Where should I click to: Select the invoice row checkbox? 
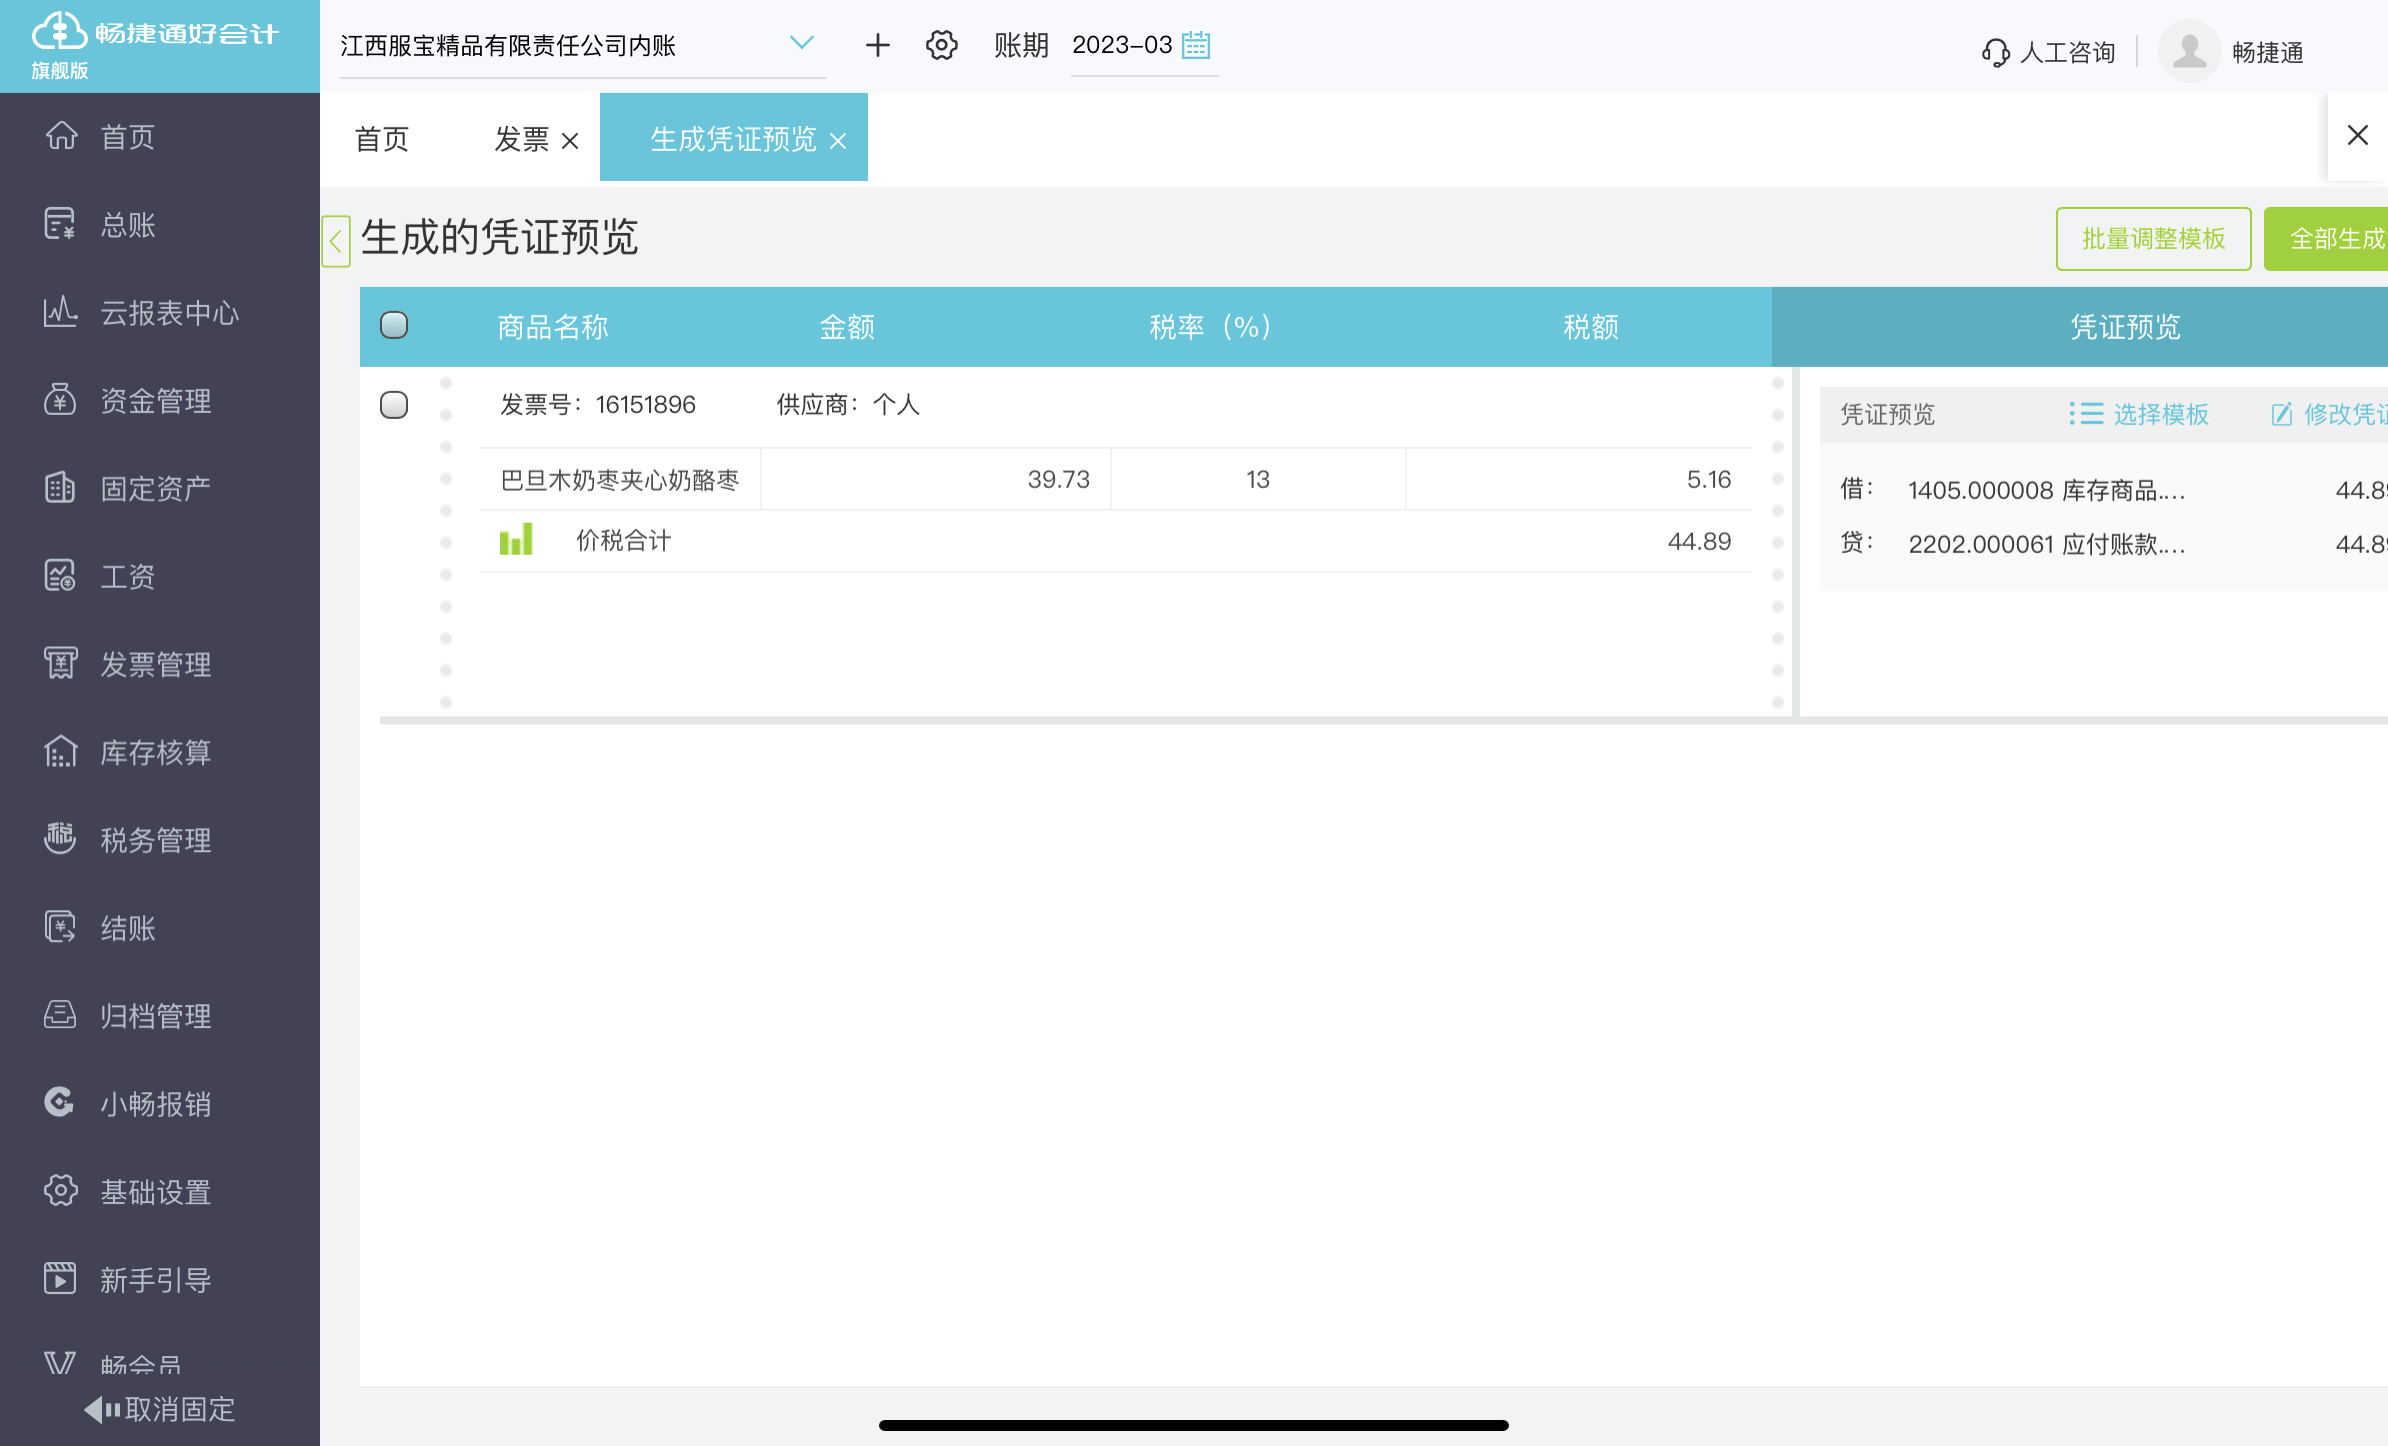coord(396,404)
